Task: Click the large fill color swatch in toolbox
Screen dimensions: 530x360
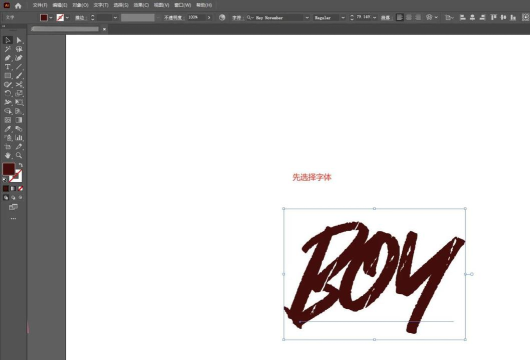Action: click(x=8, y=169)
